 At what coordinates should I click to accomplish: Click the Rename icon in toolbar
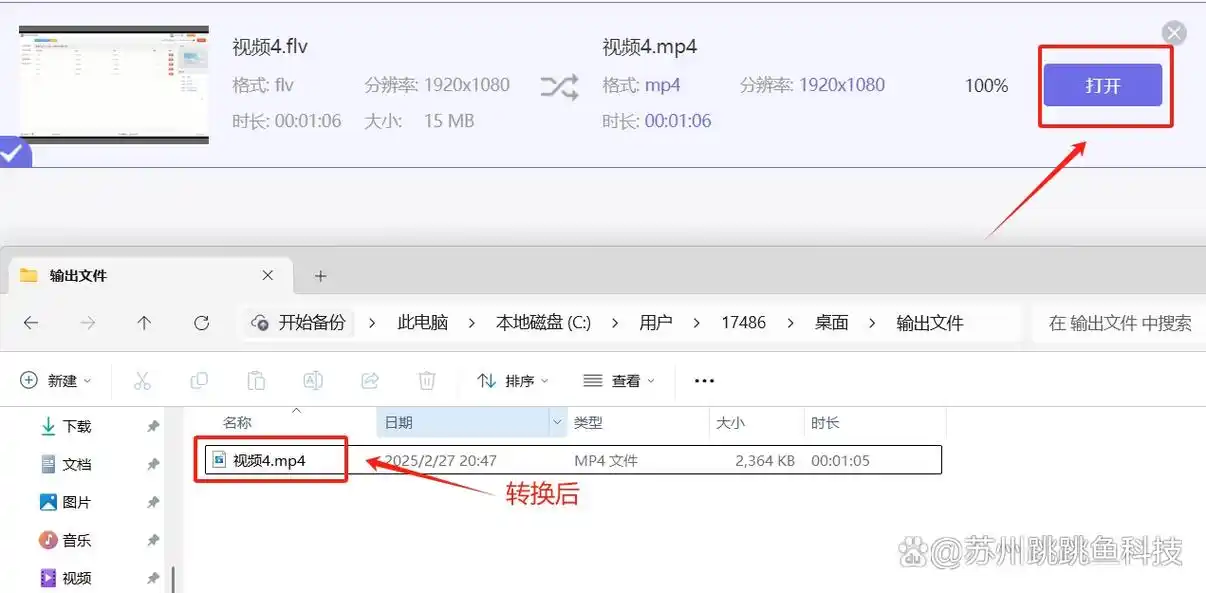point(313,380)
